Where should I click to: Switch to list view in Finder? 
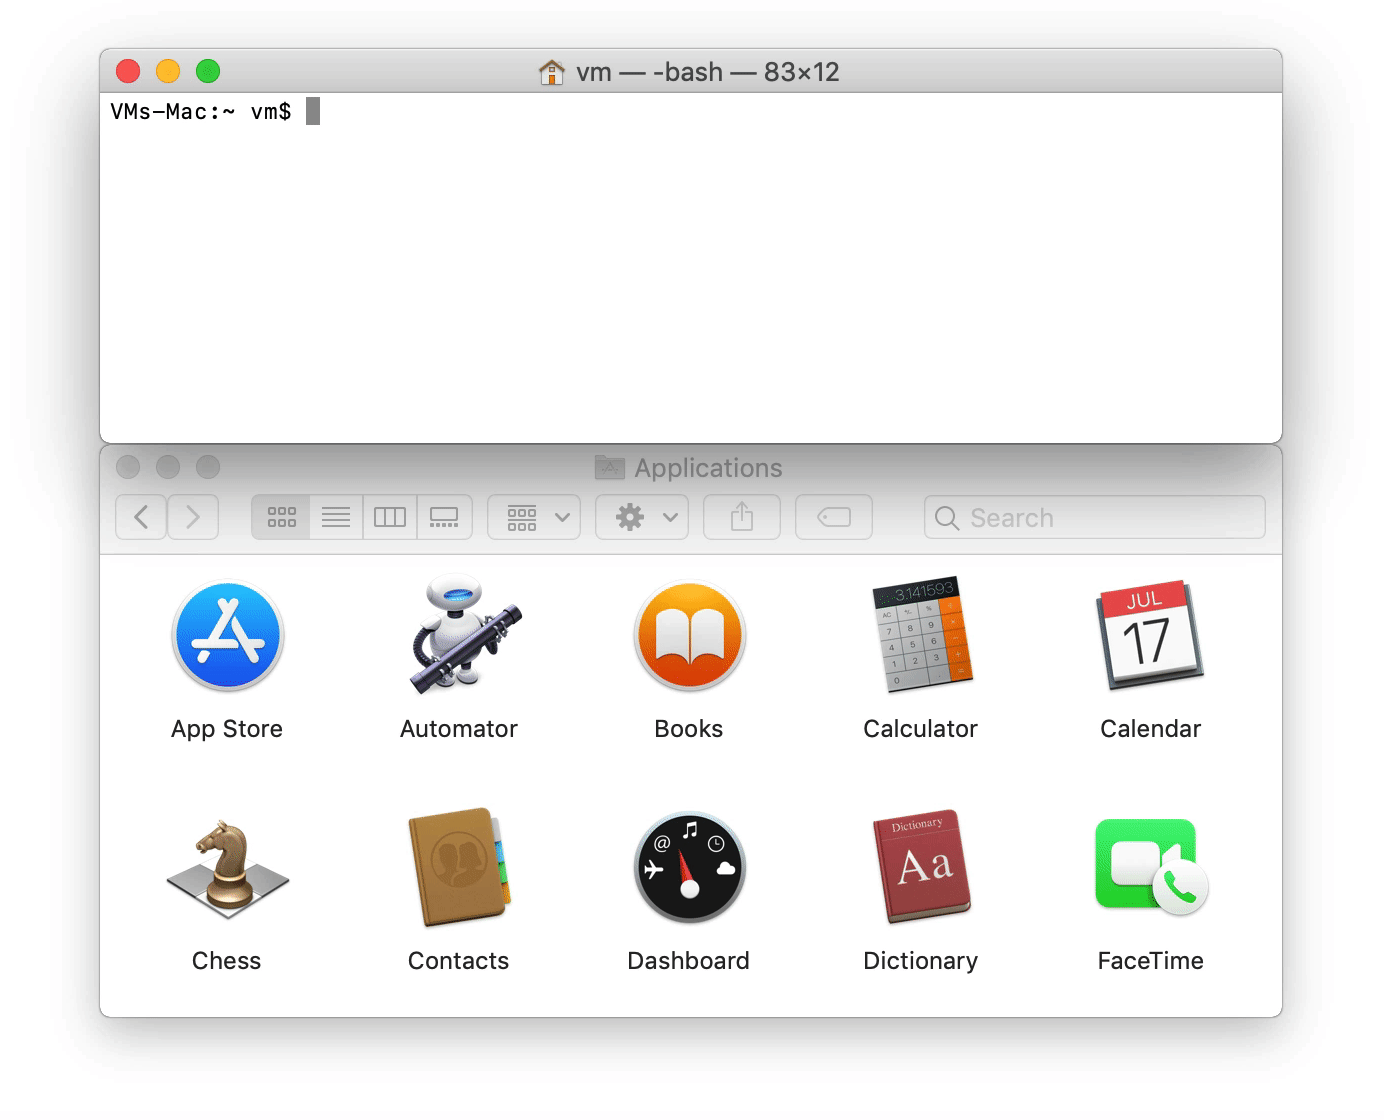pos(335,517)
